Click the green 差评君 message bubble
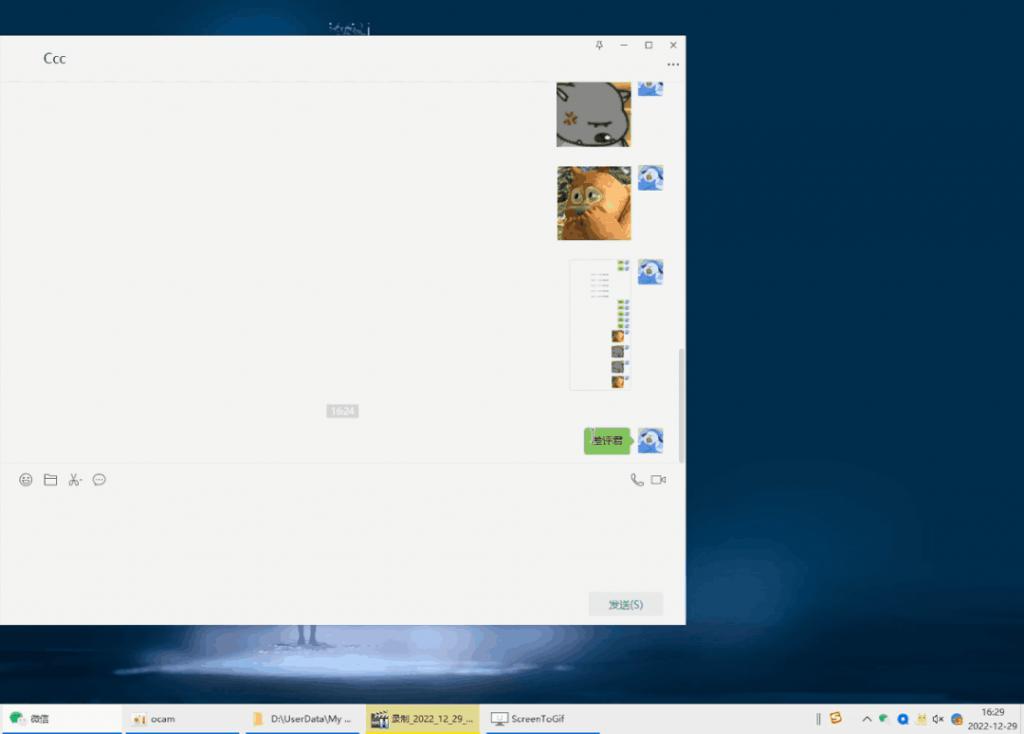 (x=608, y=441)
